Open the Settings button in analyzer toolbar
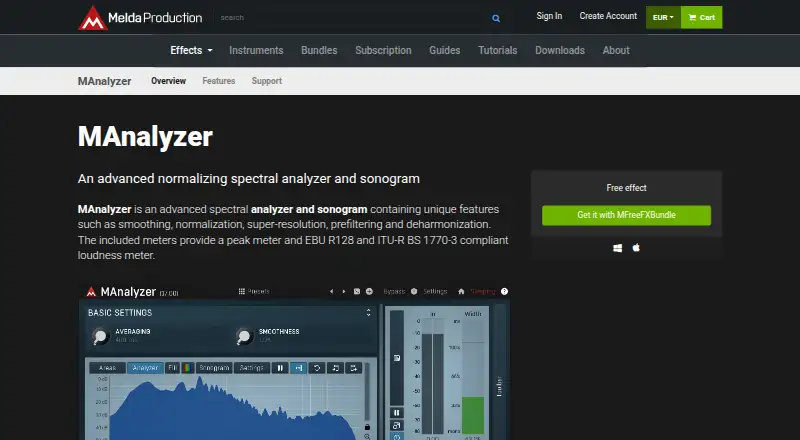The height and width of the screenshot is (440, 800). click(252, 368)
